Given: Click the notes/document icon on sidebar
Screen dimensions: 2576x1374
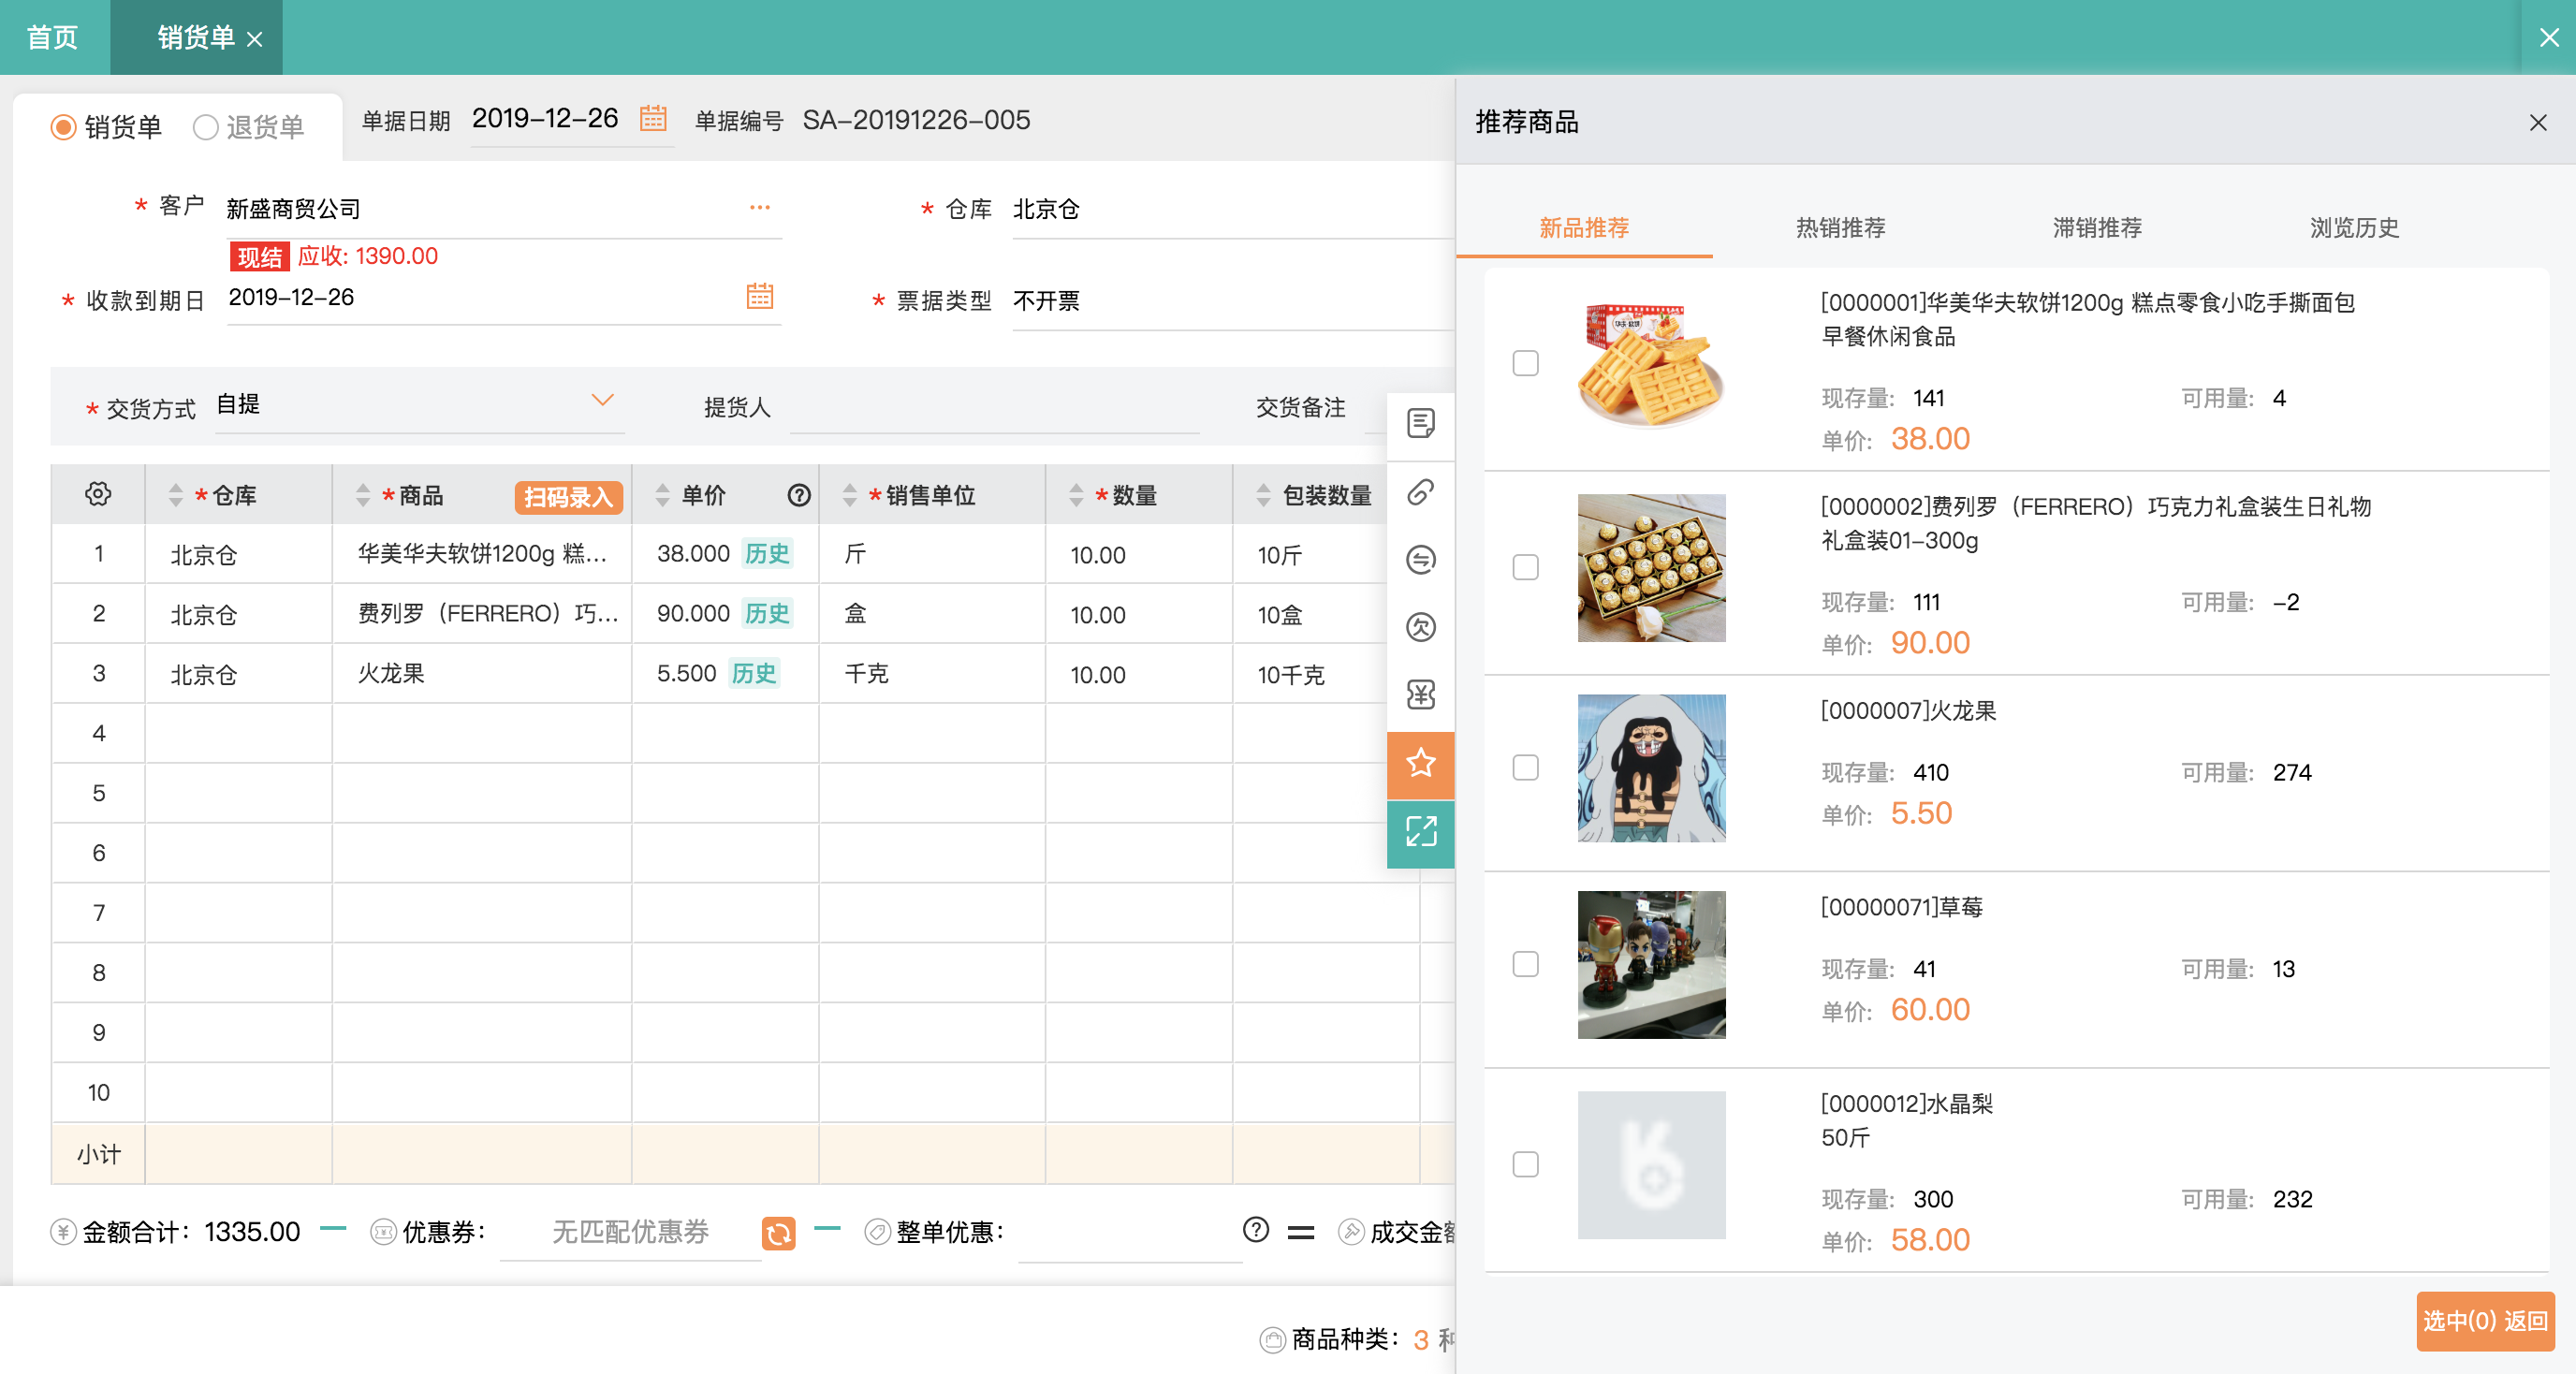Looking at the screenshot, I should [1425, 422].
